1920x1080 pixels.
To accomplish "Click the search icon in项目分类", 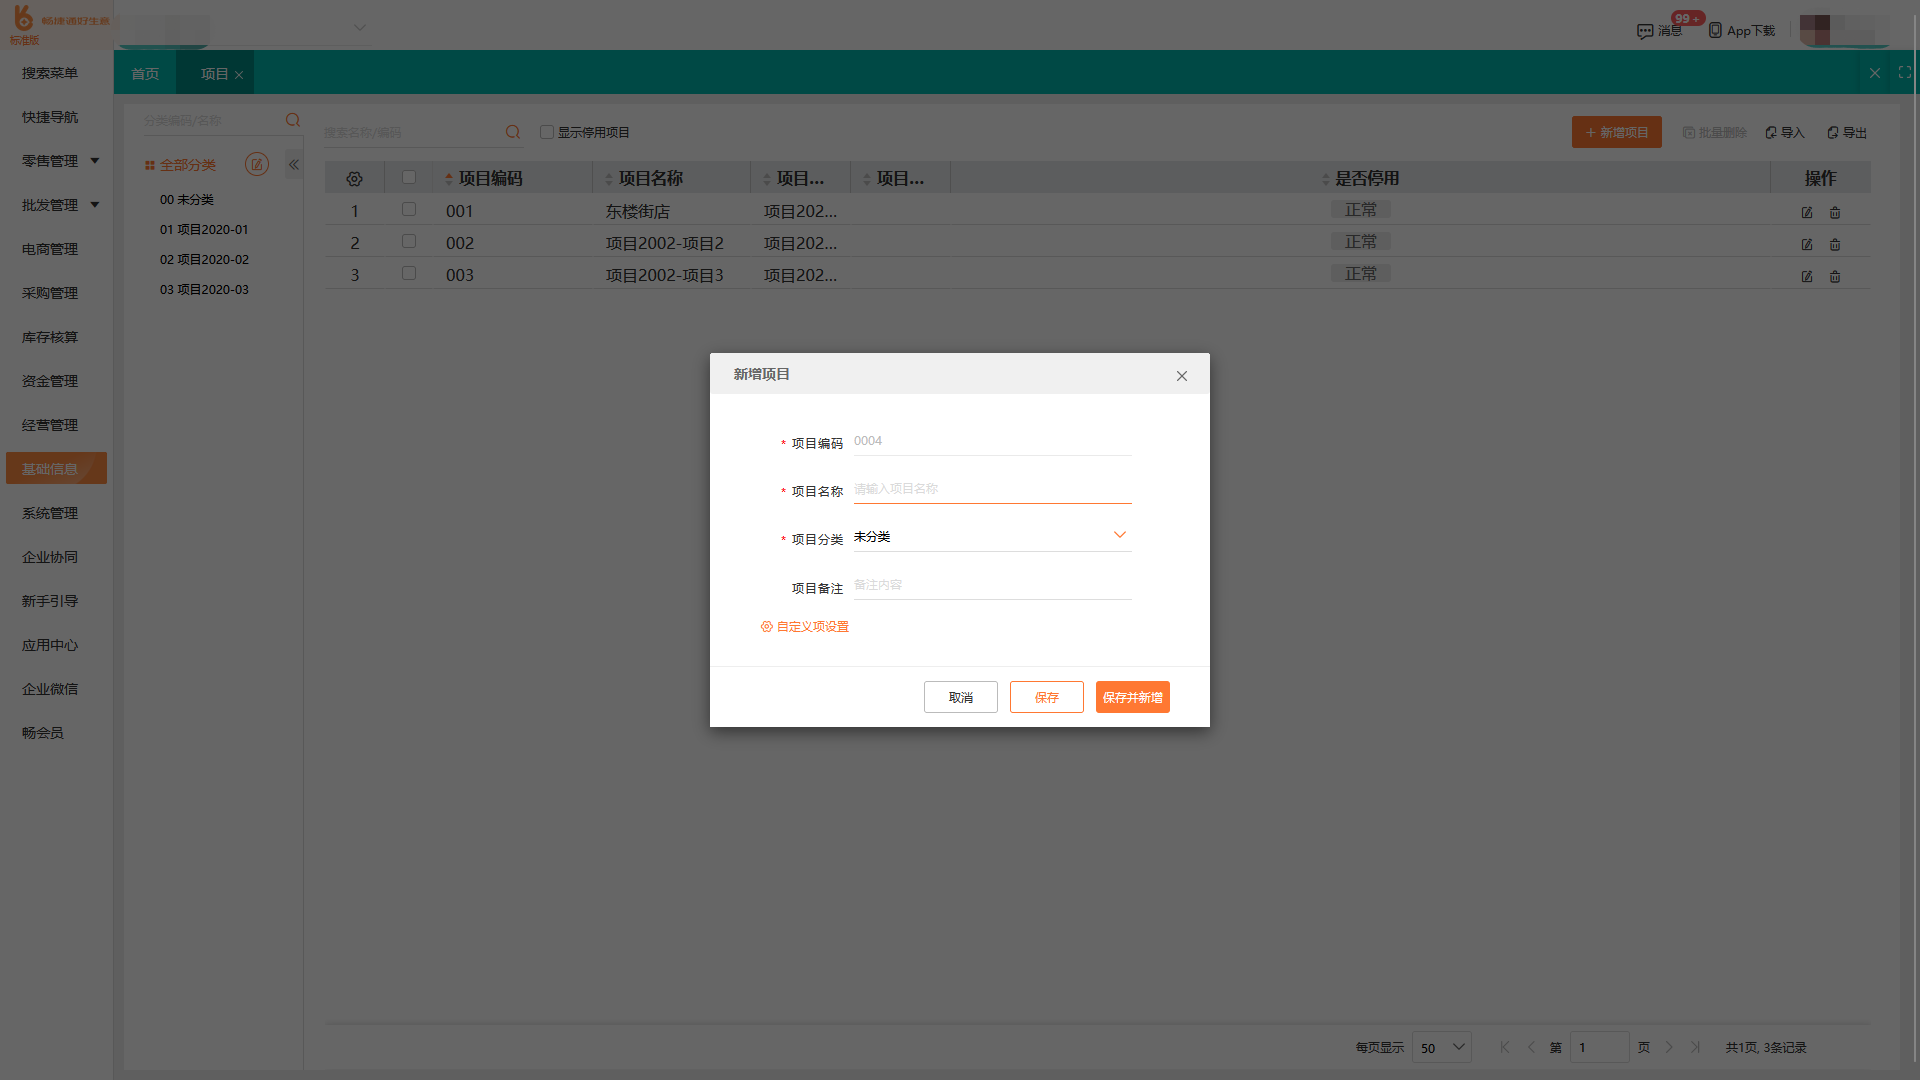I will coord(1121,535).
